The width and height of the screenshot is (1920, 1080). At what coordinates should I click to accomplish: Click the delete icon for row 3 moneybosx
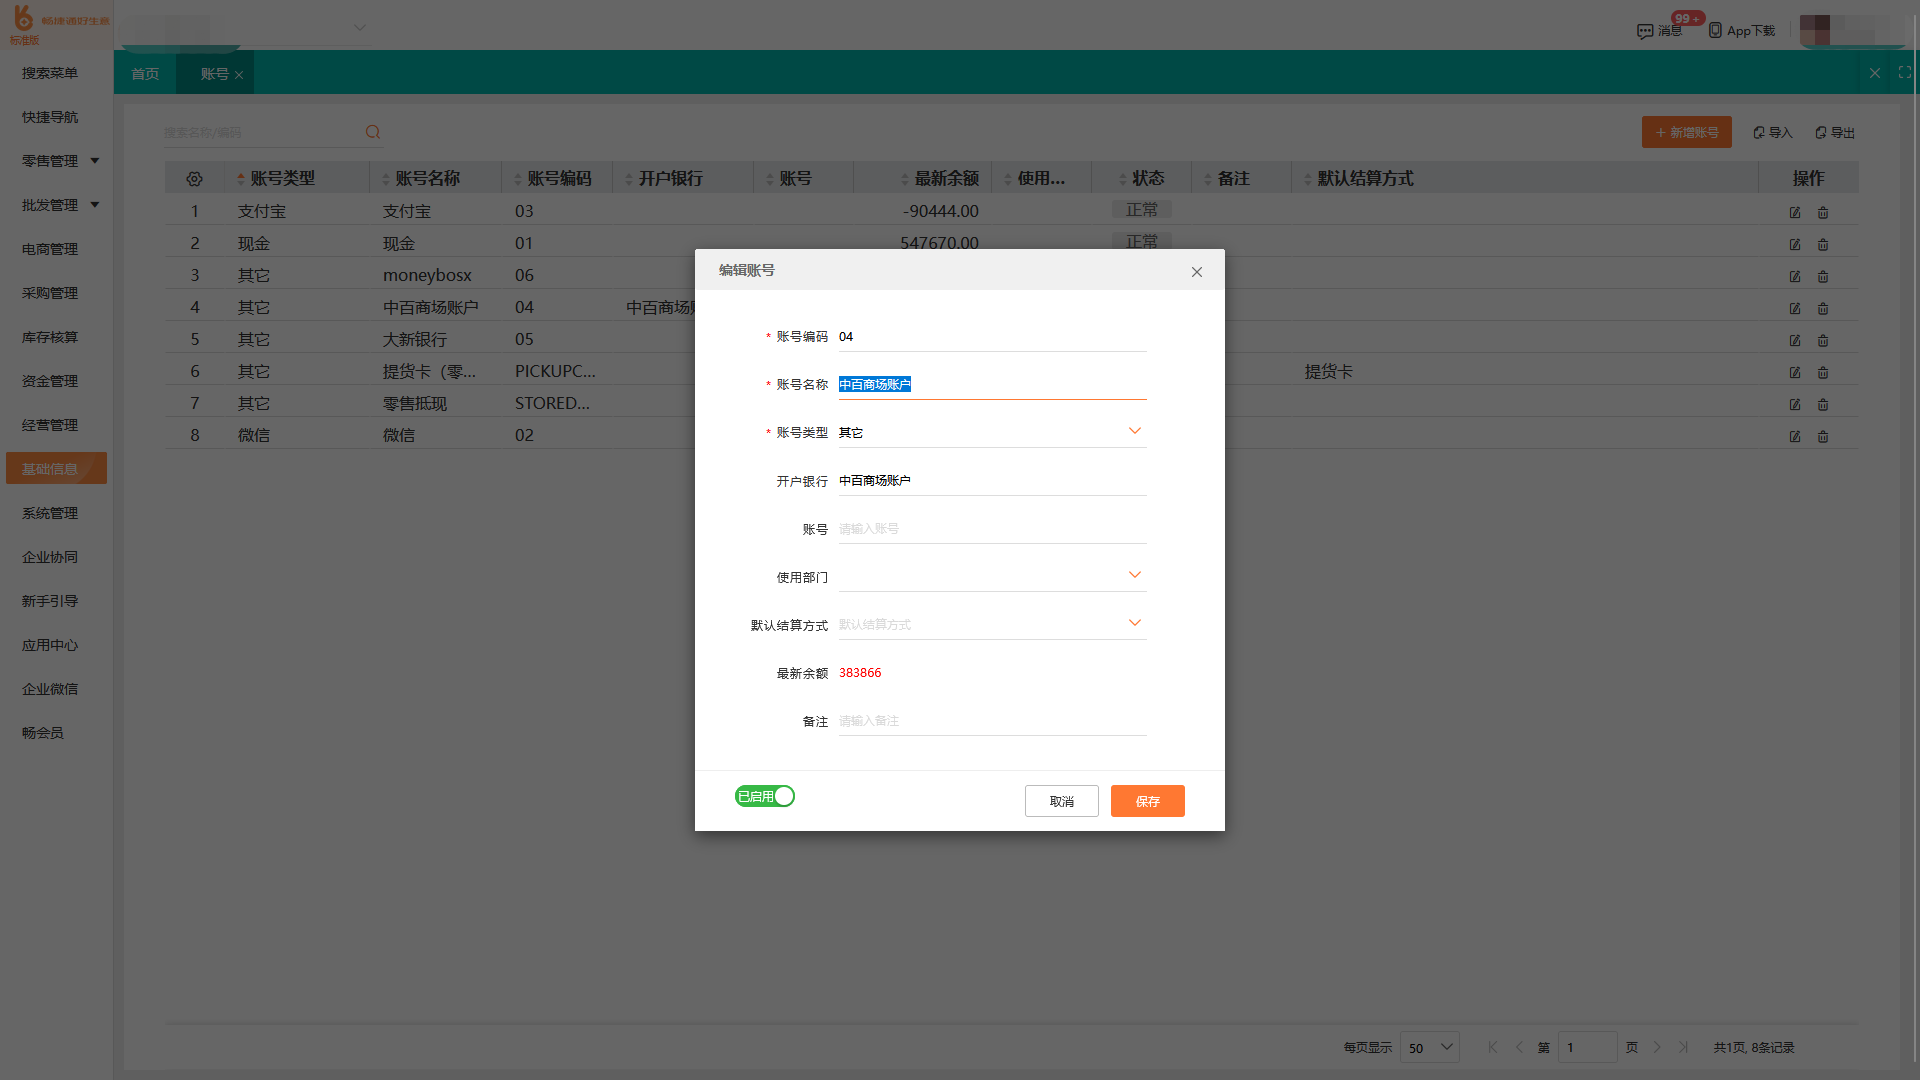click(1824, 276)
